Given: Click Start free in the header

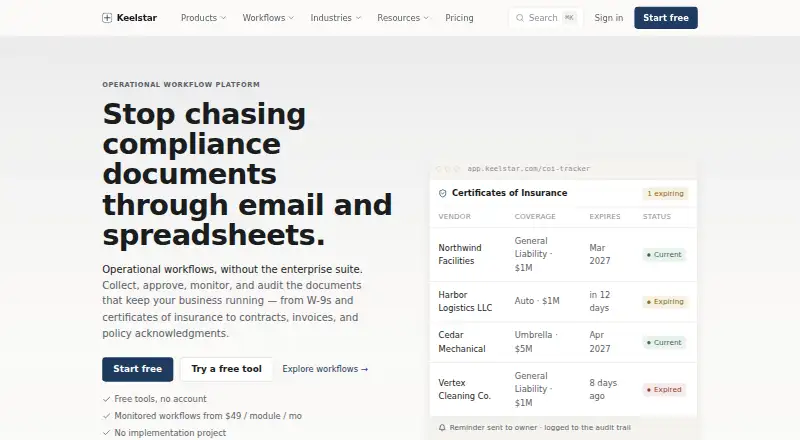Looking at the screenshot, I should click(666, 18).
